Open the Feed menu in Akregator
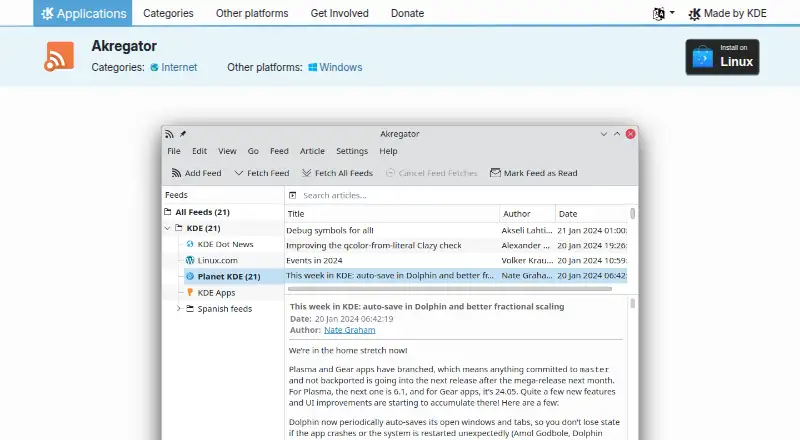Image resolution: width=800 pixels, height=440 pixels. (279, 151)
